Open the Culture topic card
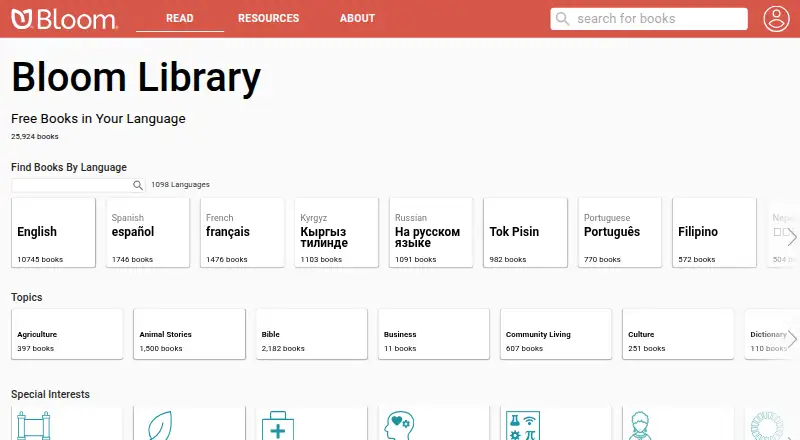This screenshot has width=800, height=440. pos(678,334)
